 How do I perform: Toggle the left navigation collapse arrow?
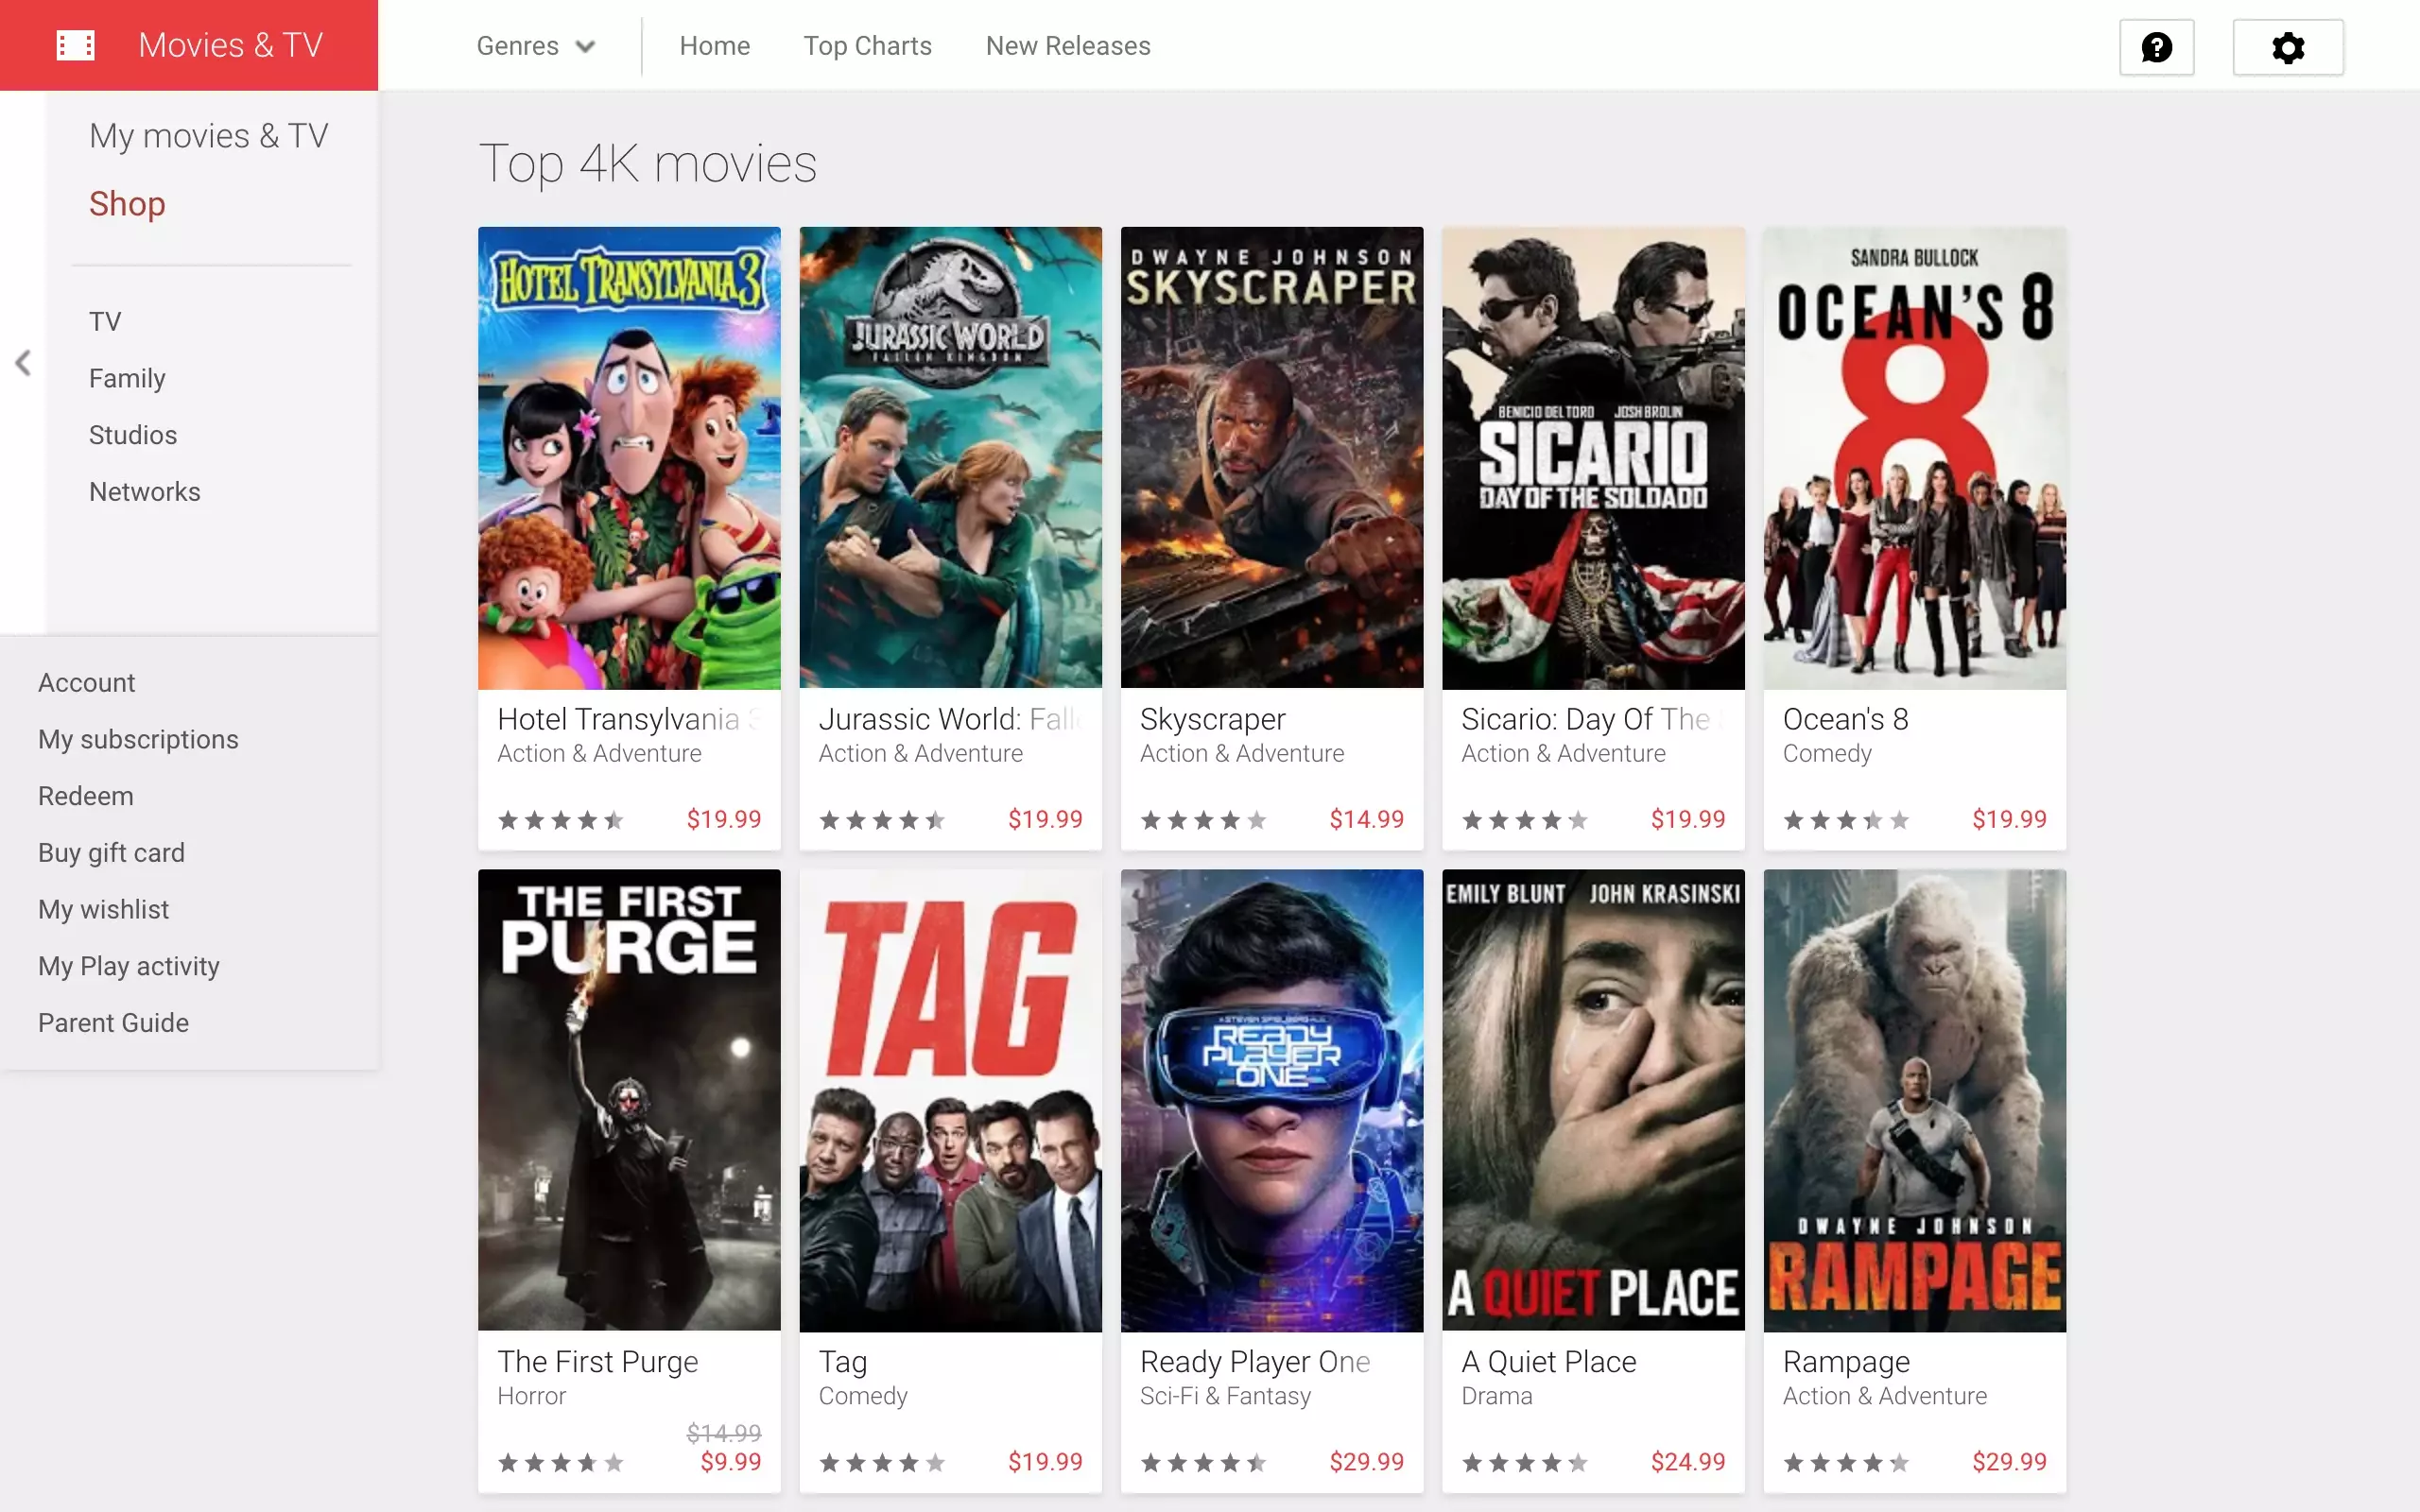click(23, 362)
